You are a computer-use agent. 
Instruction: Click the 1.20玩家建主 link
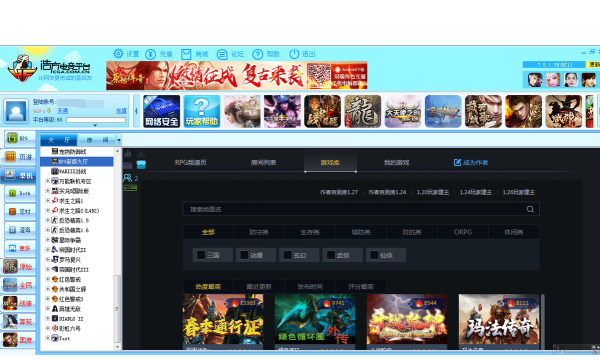(x=433, y=192)
